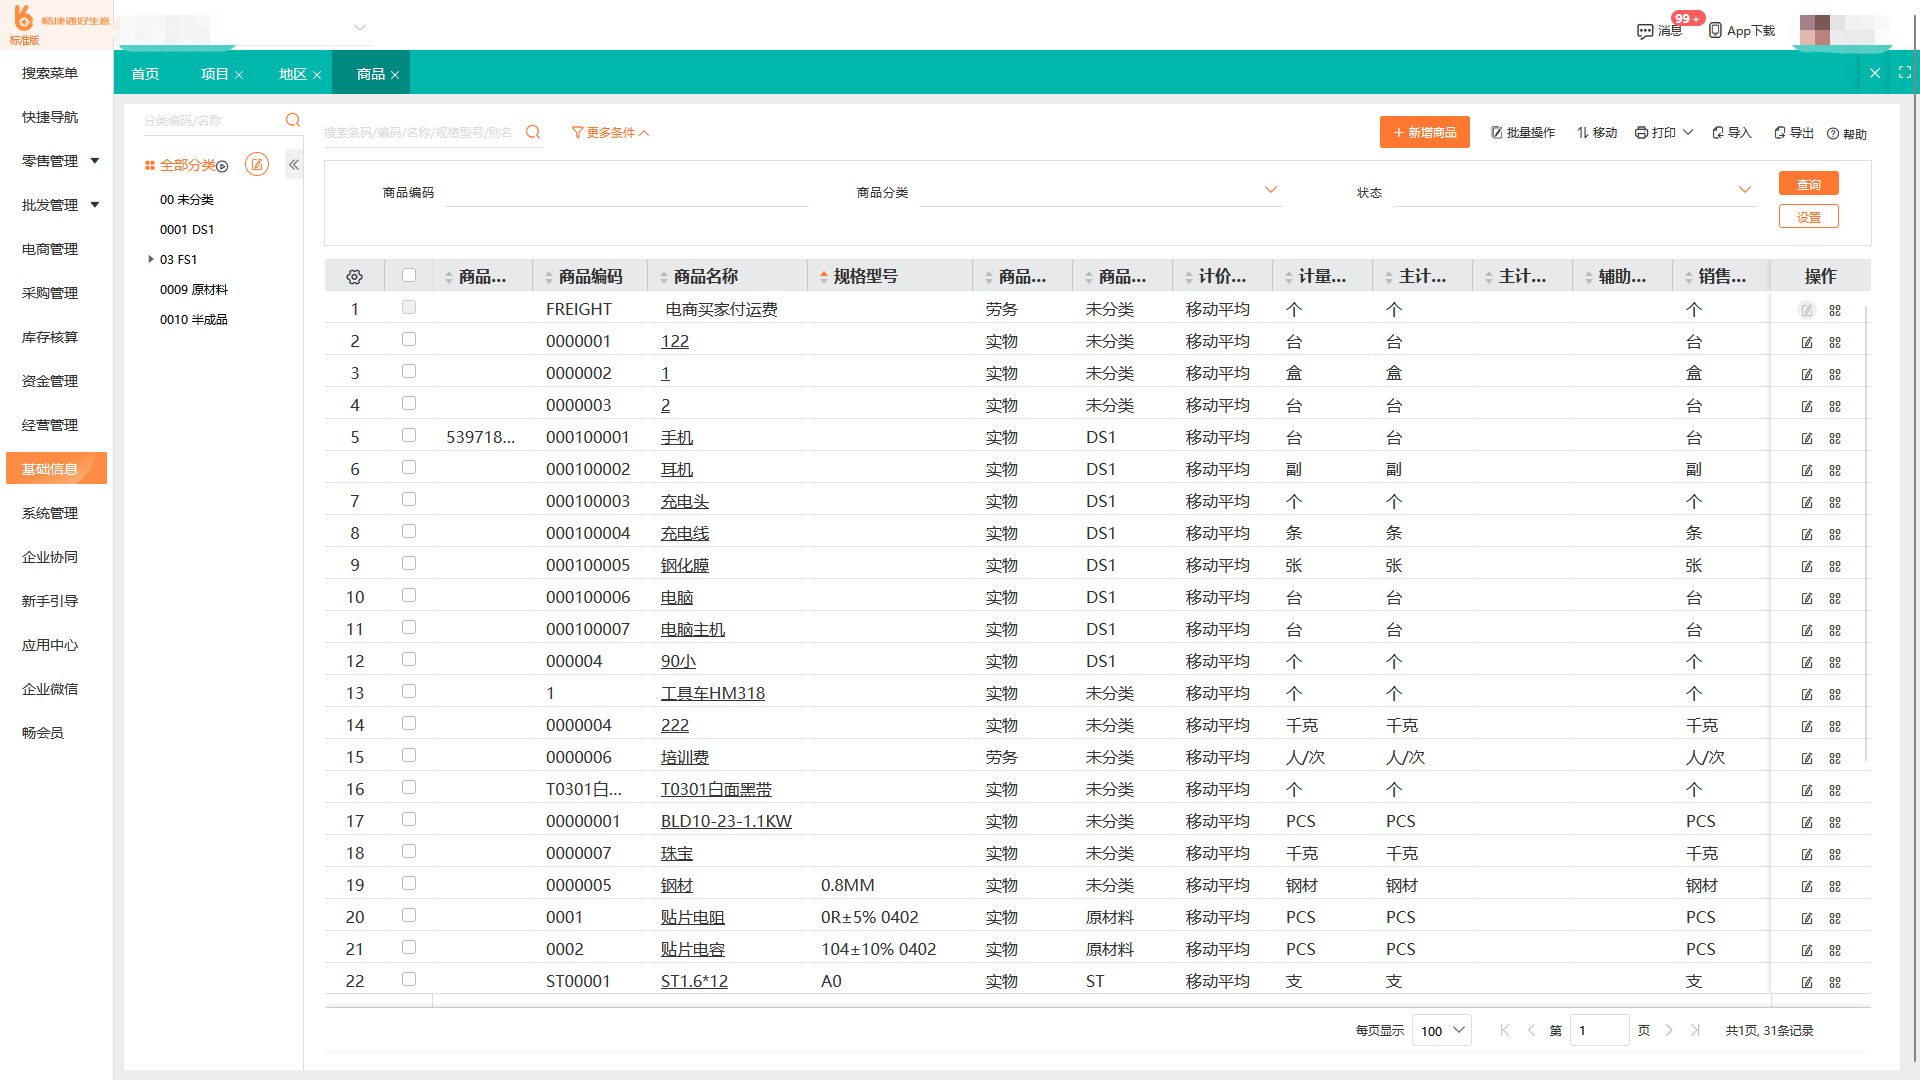Select all items checkbox in table header

tap(410, 276)
